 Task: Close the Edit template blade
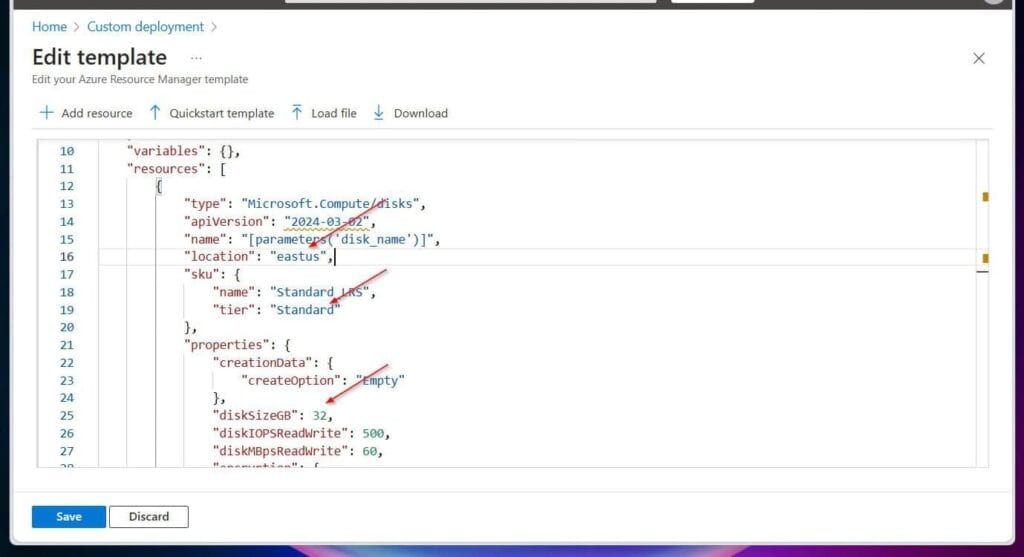pos(979,59)
